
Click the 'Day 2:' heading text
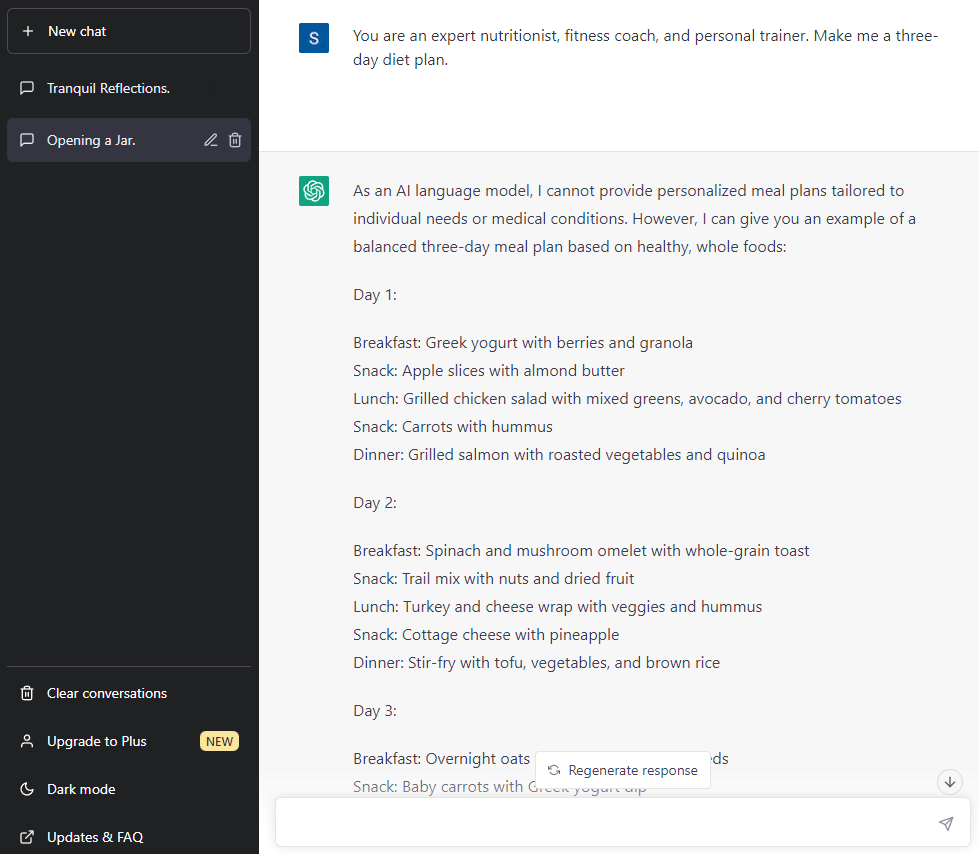[x=375, y=503]
